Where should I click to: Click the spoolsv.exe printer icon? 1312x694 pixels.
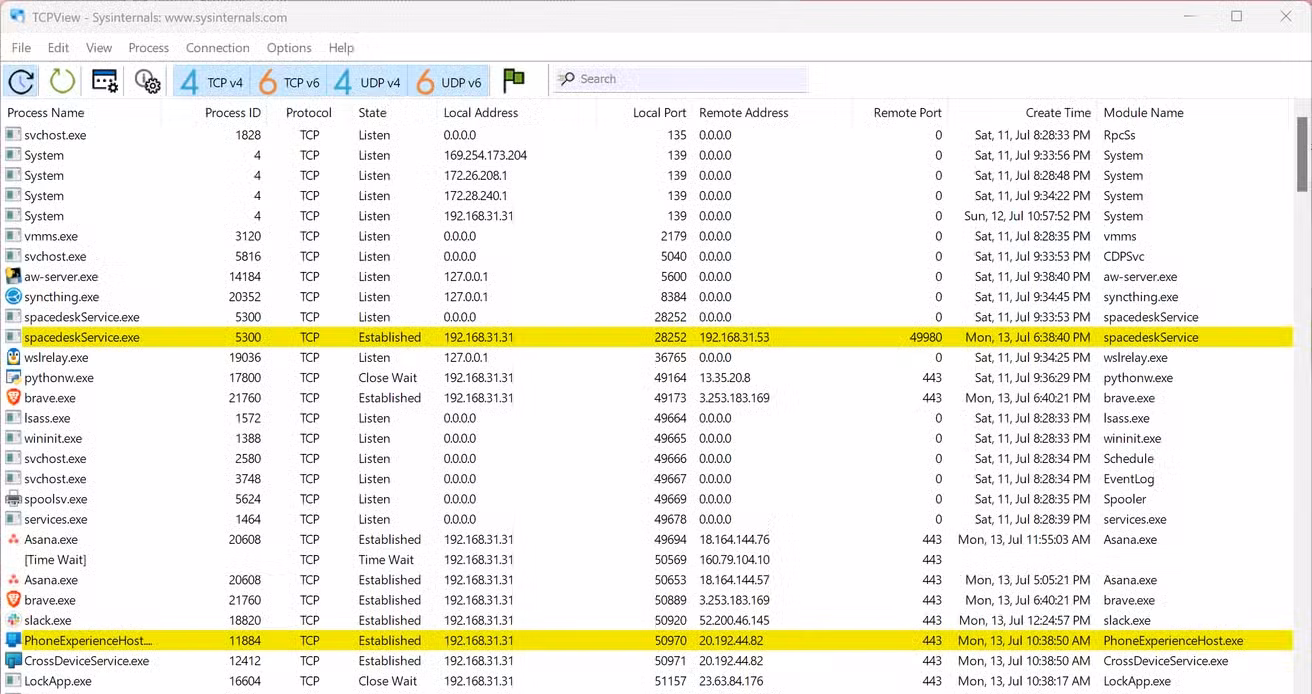(14, 499)
